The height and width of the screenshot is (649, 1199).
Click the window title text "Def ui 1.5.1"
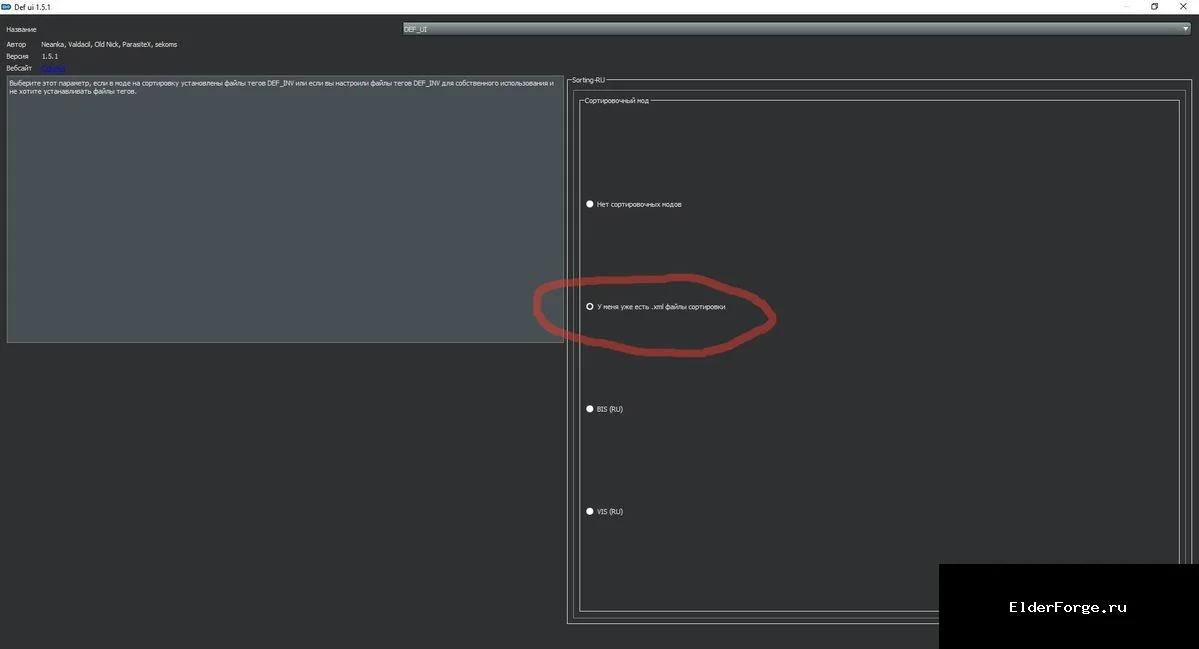coord(33,7)
